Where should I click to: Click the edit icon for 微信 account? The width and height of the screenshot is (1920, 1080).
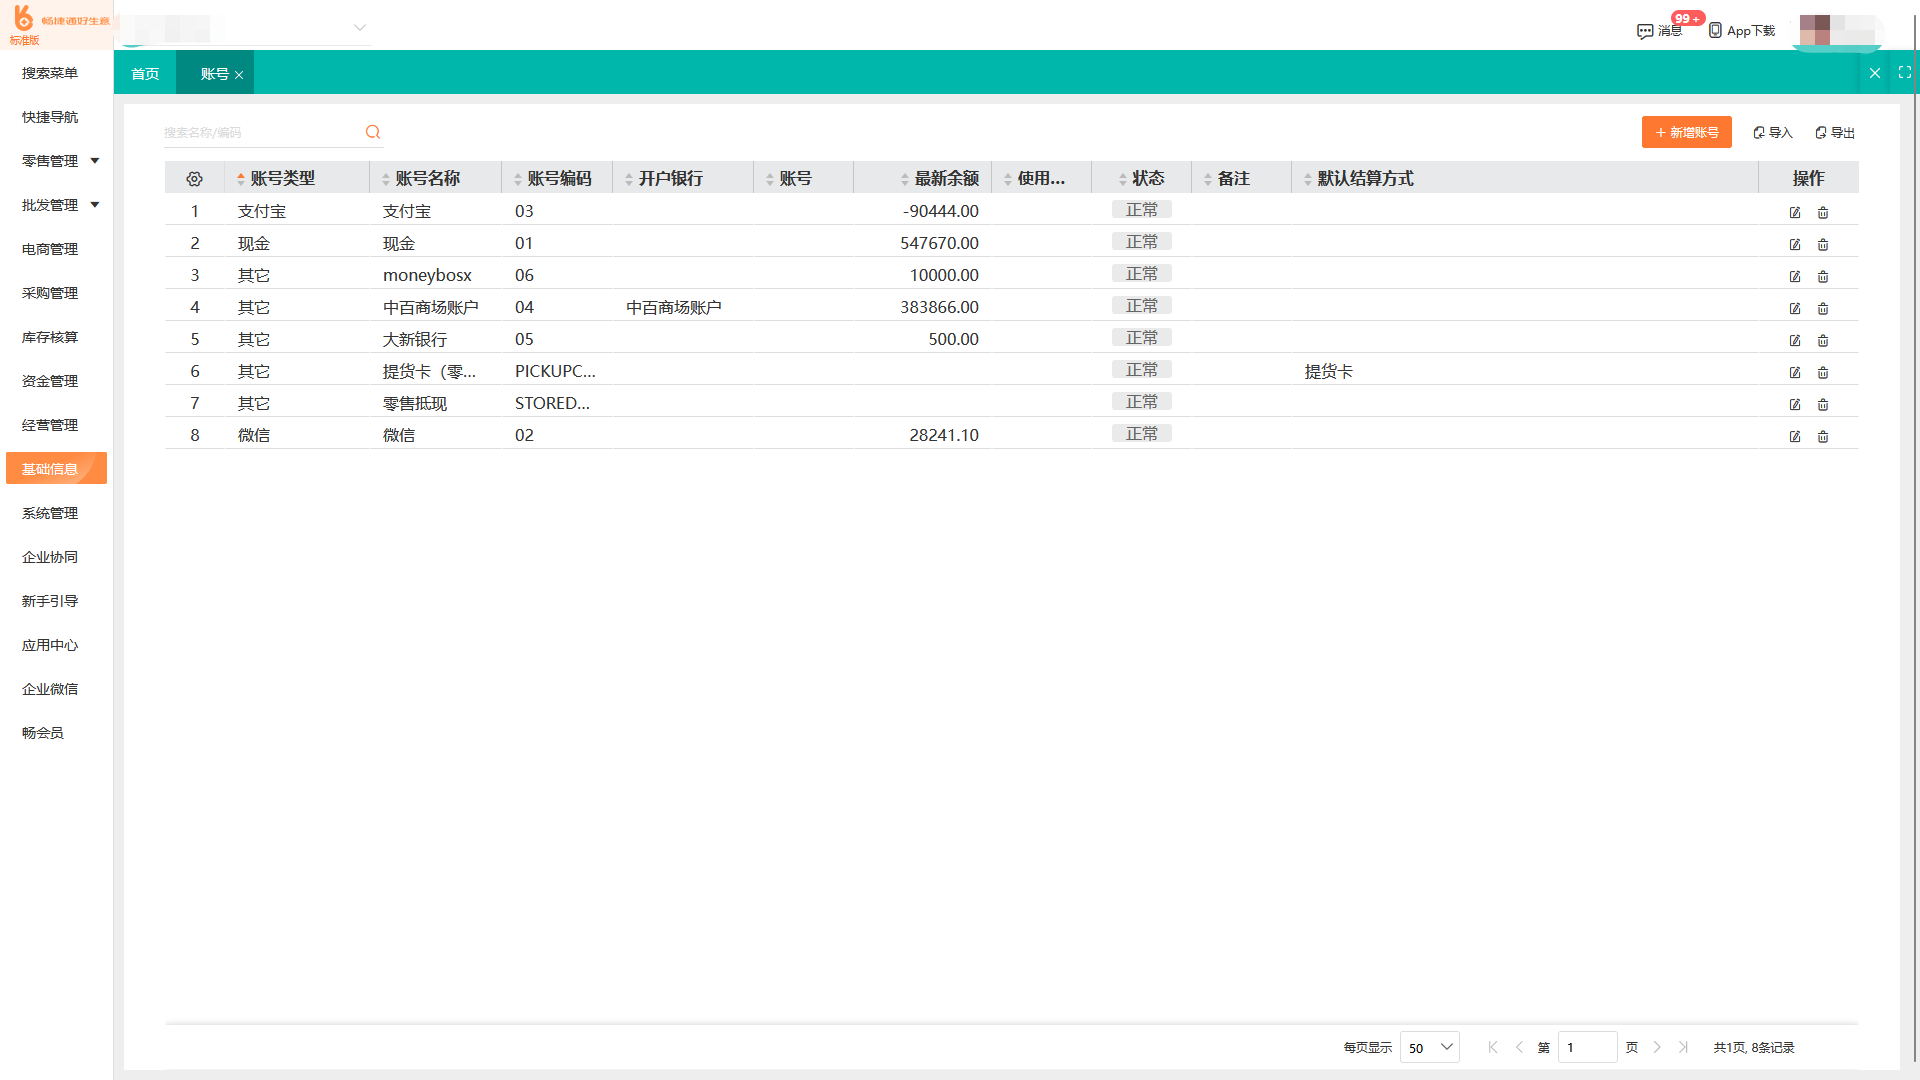(1795, 435)
